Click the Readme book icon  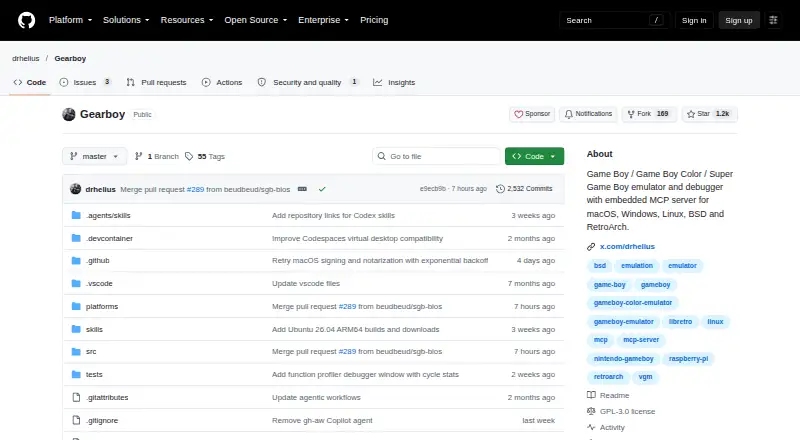click(x=591, y=395)
